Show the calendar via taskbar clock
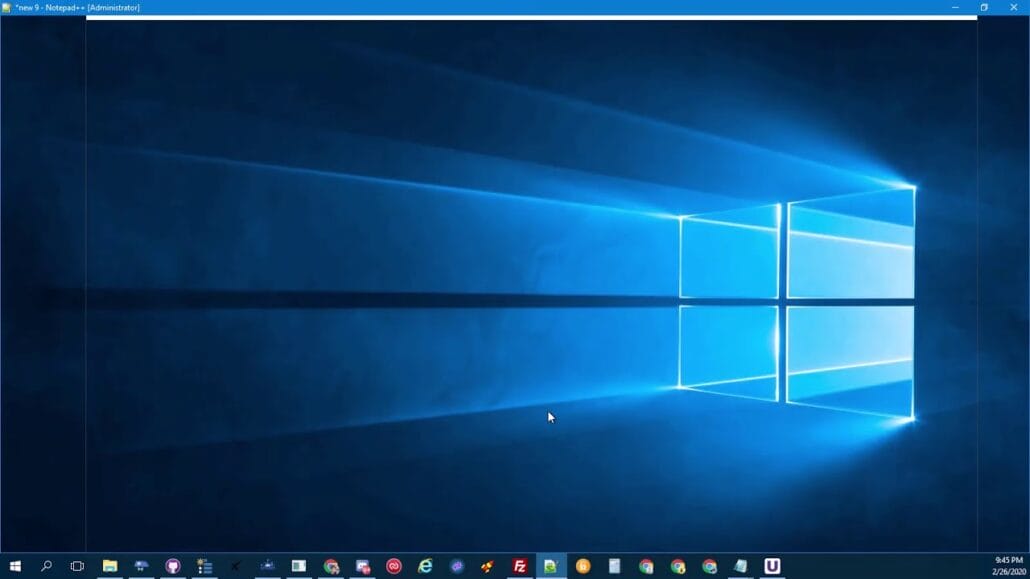 point(1008,566)
